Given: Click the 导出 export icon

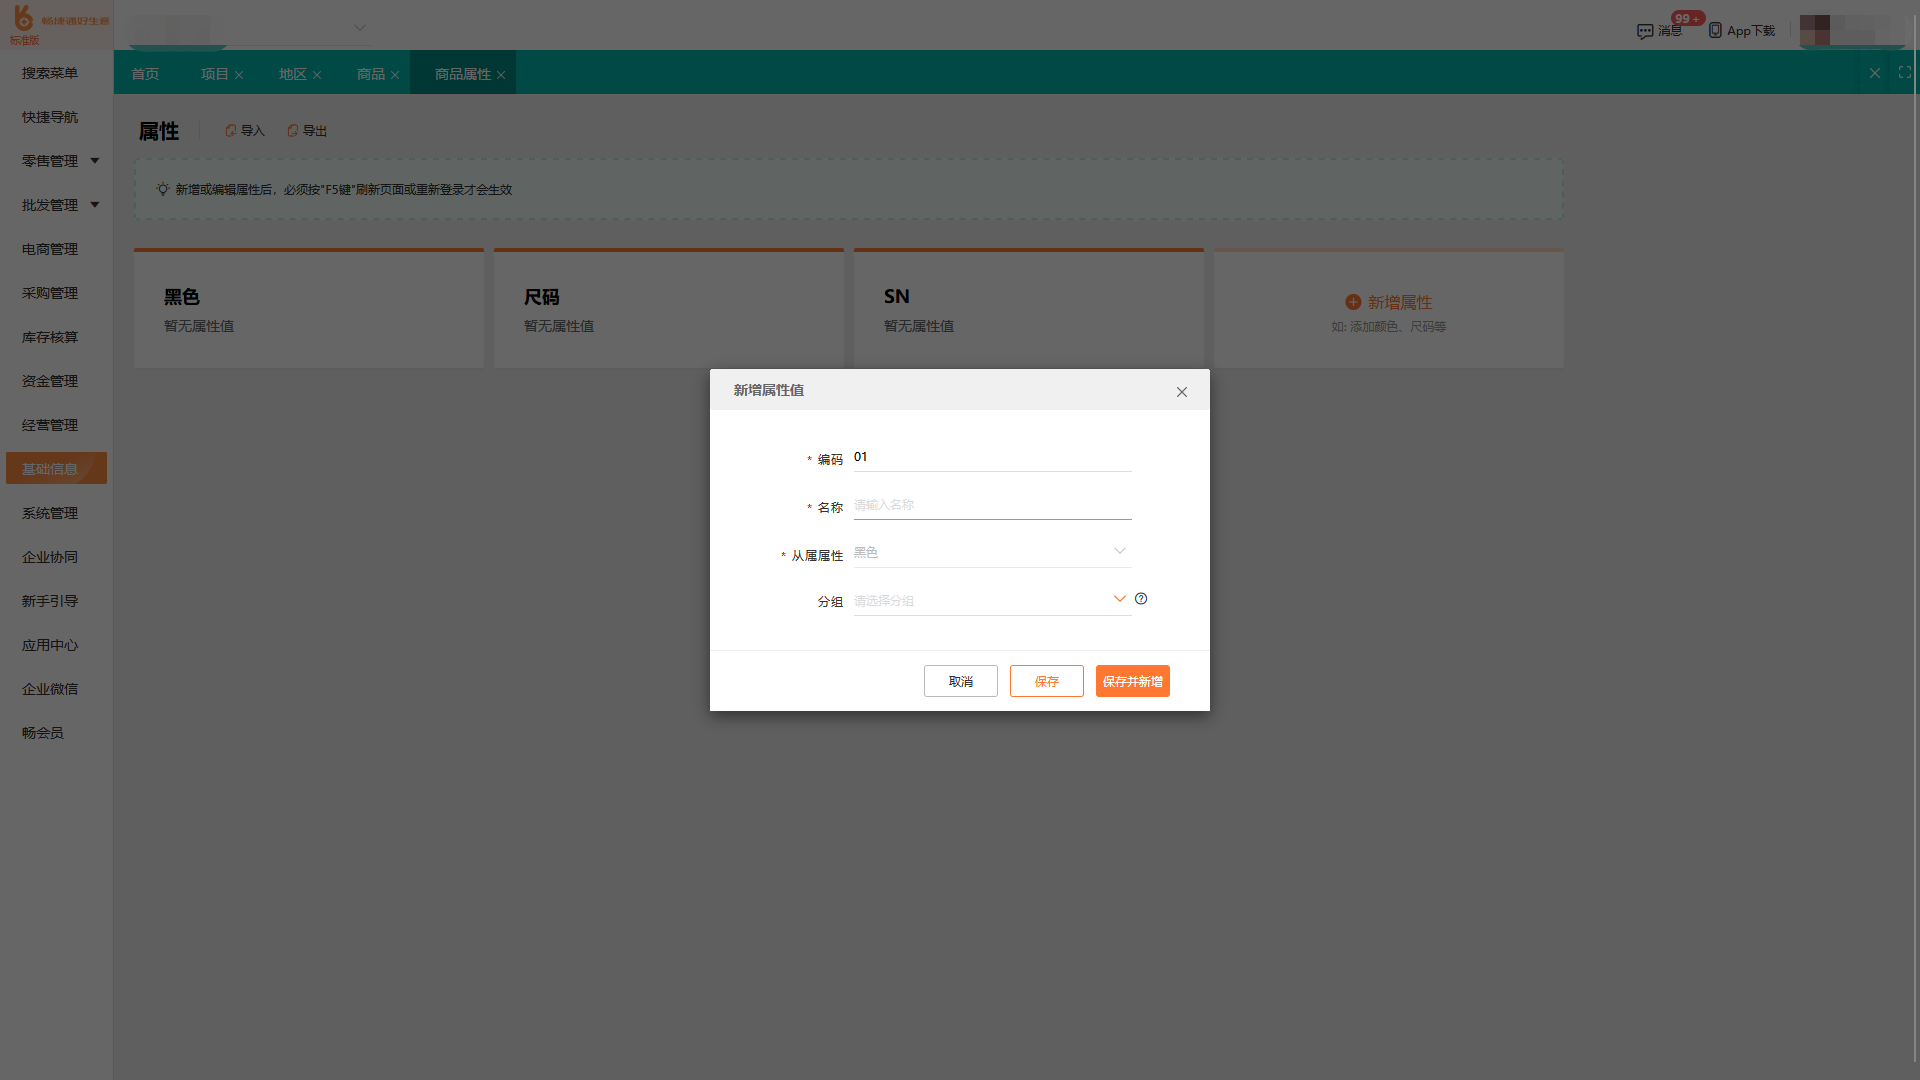Looking at the screenshot, I should [293, 131].
